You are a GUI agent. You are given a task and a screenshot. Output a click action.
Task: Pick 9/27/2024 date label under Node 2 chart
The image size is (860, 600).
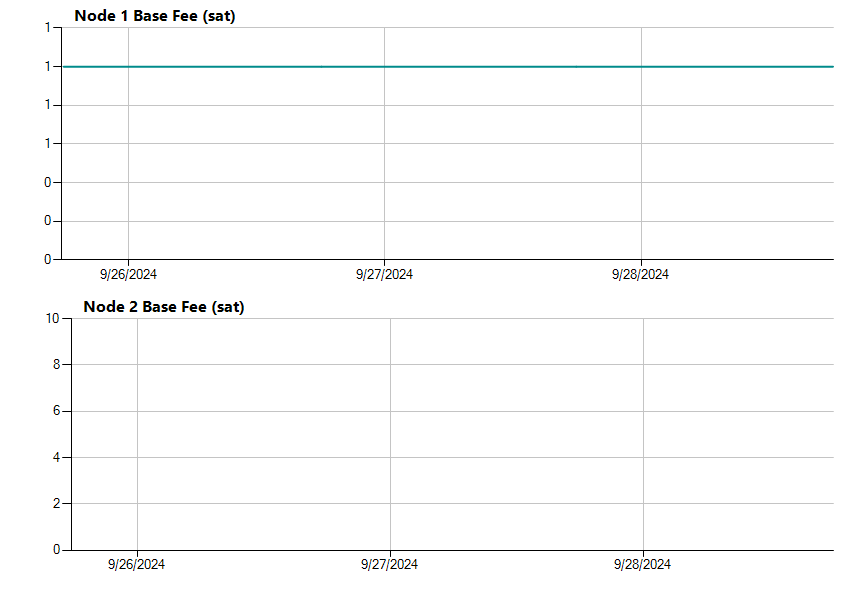pyautogui.click(x=390, y=564)
